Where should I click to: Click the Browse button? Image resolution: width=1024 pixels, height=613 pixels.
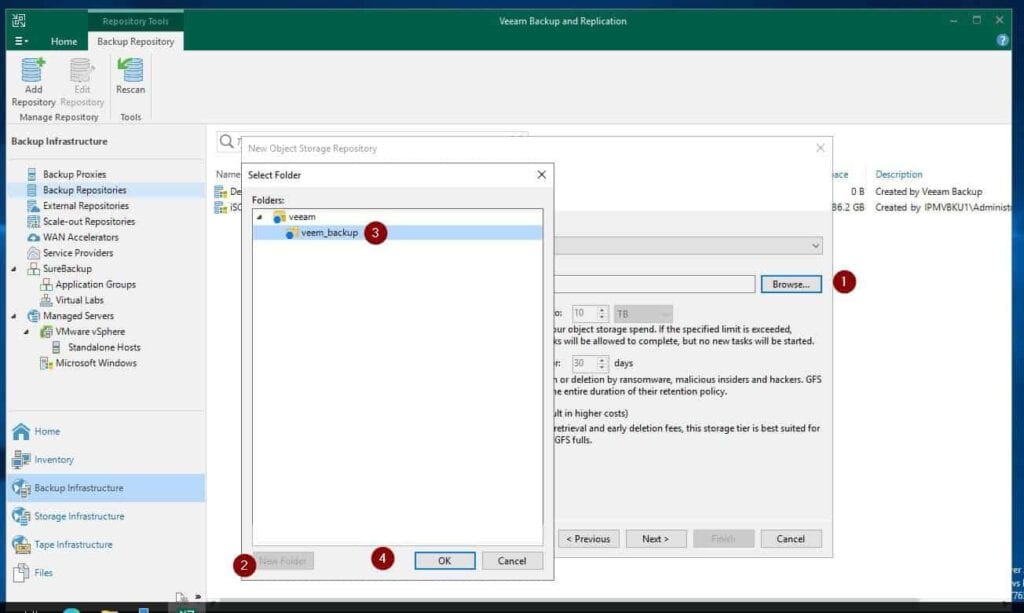tap(791, 284)
